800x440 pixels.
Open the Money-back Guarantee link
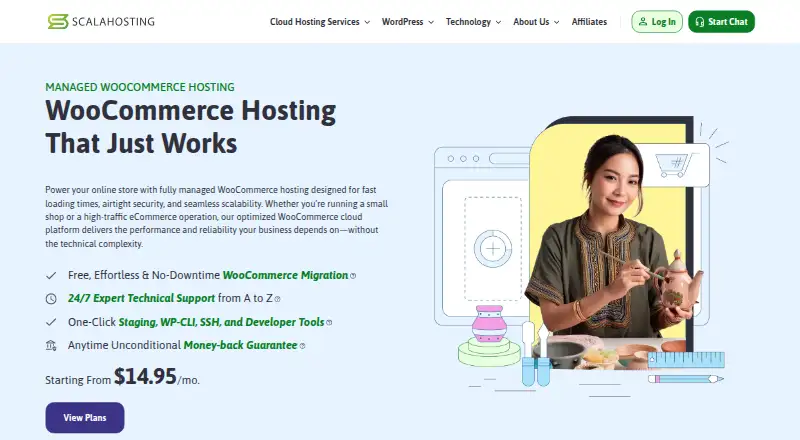point(240,345)
